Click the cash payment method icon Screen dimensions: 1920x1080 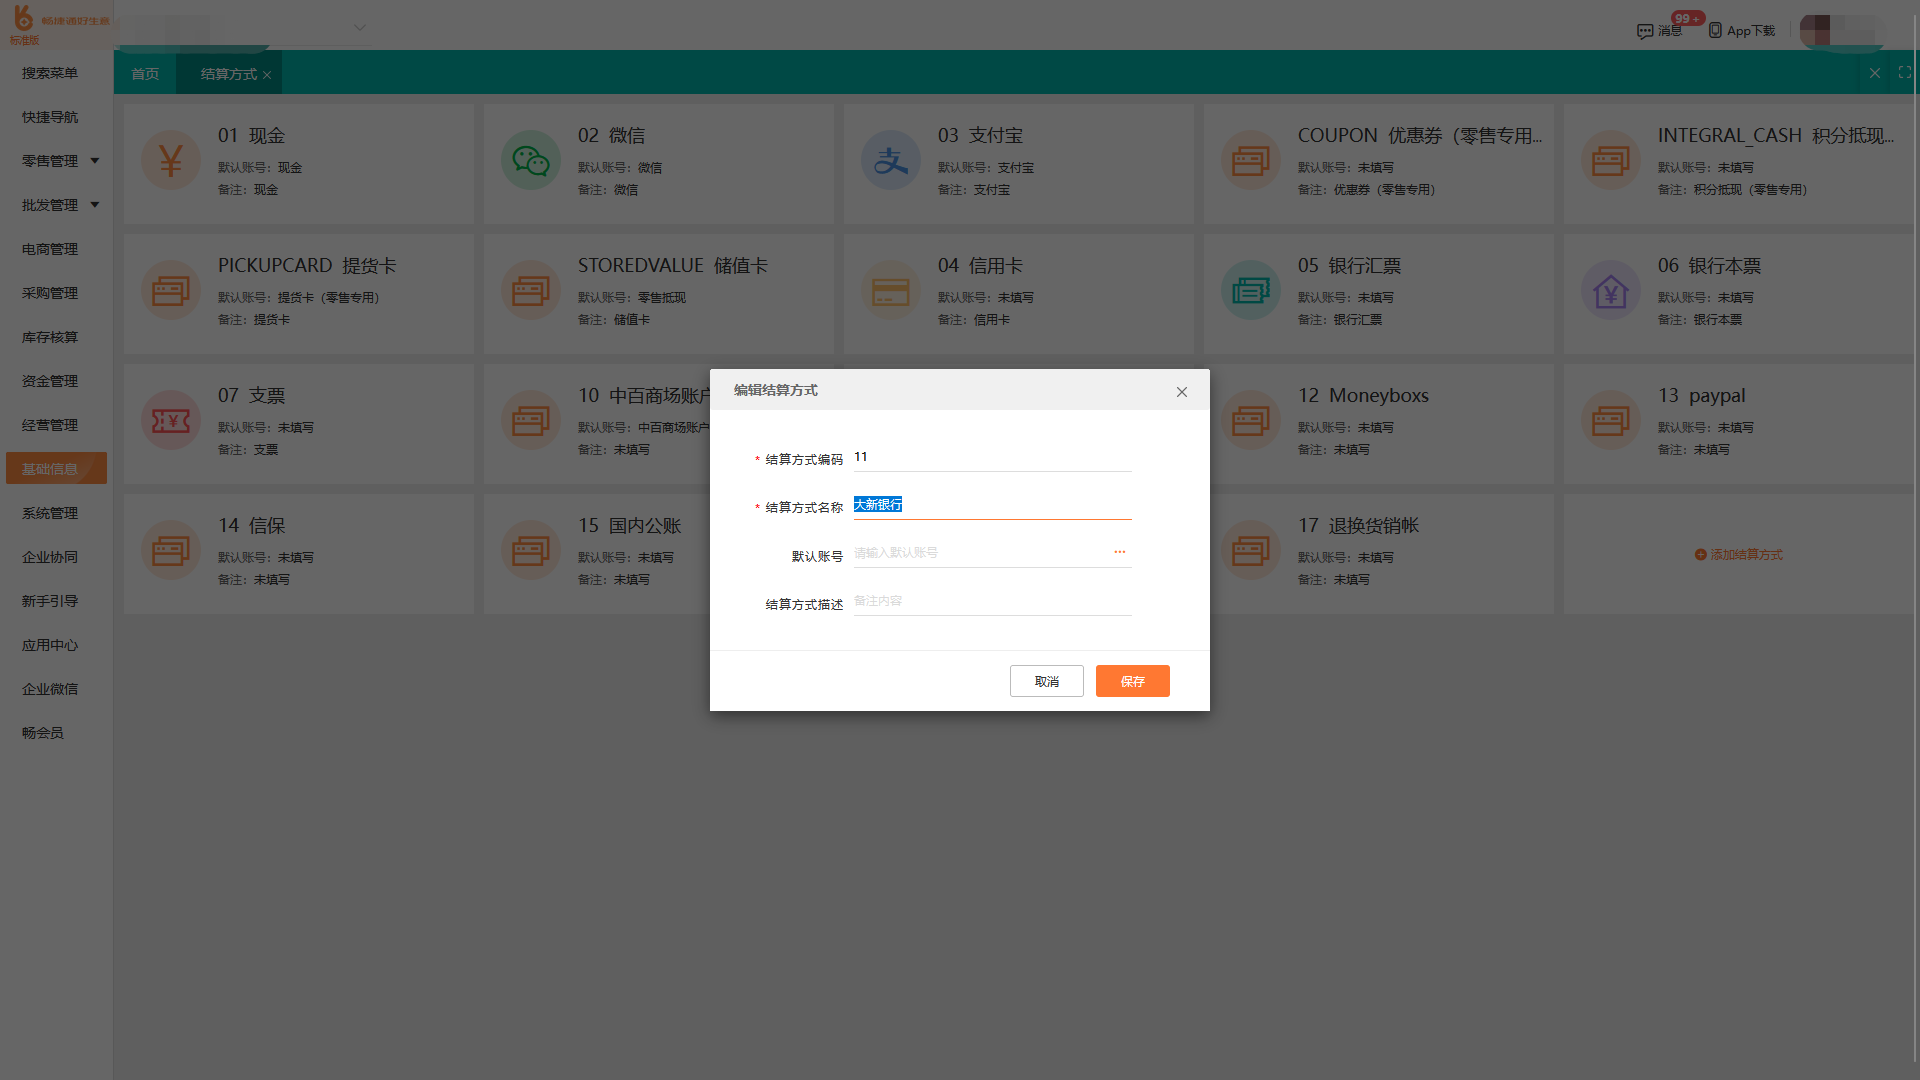[x=169, y=160]
